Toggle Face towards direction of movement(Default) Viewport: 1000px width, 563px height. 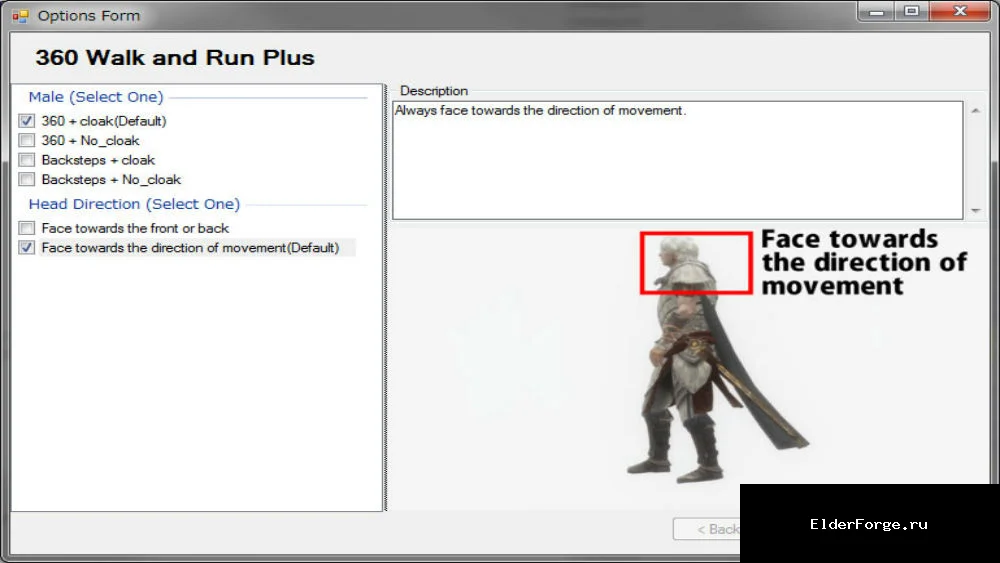tap(27, 248)
